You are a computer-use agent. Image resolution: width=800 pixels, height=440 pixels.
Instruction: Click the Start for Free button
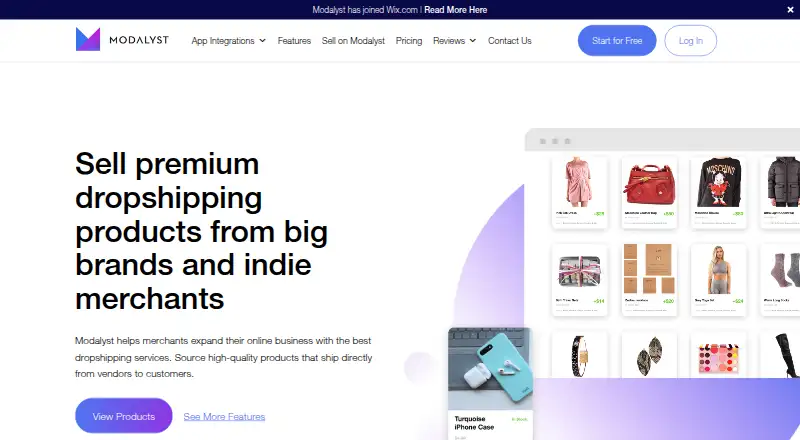tap(617, 40)
